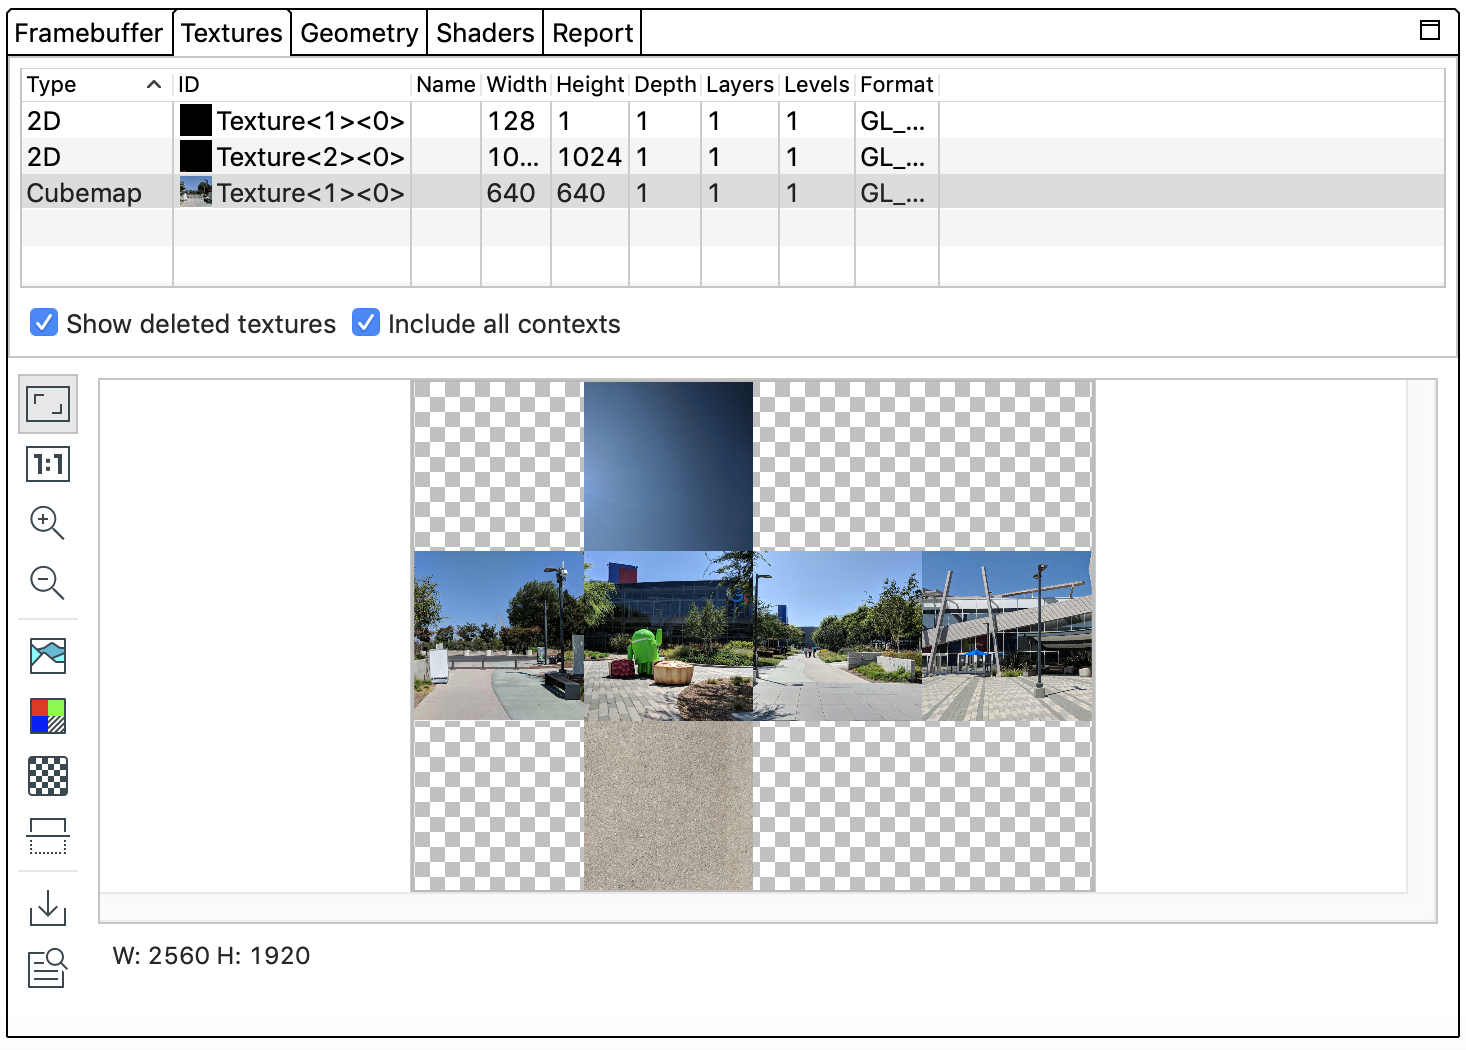The image size is (1466, 1050).
Task: Open the Shaders tab
Action: tap(485, 33)
